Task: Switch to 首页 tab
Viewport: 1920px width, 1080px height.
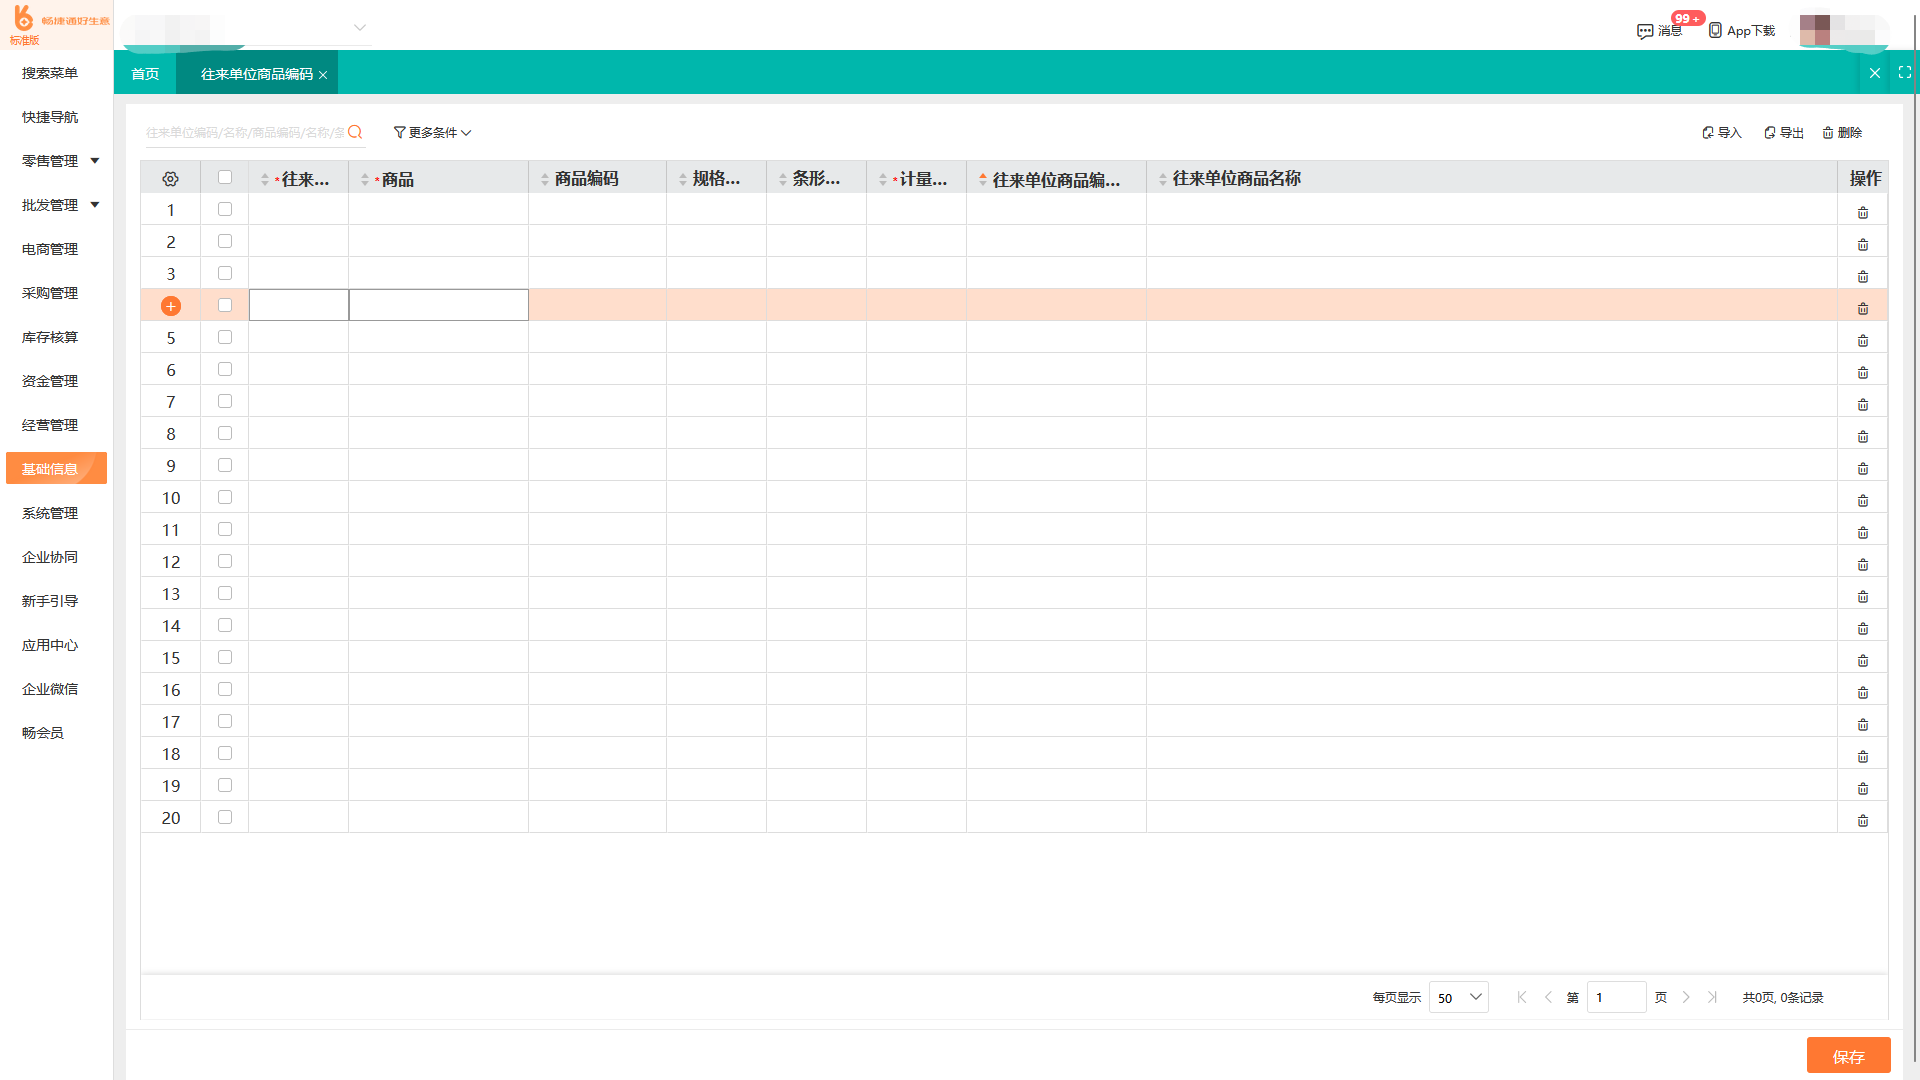Action: [x=145, y=74]
